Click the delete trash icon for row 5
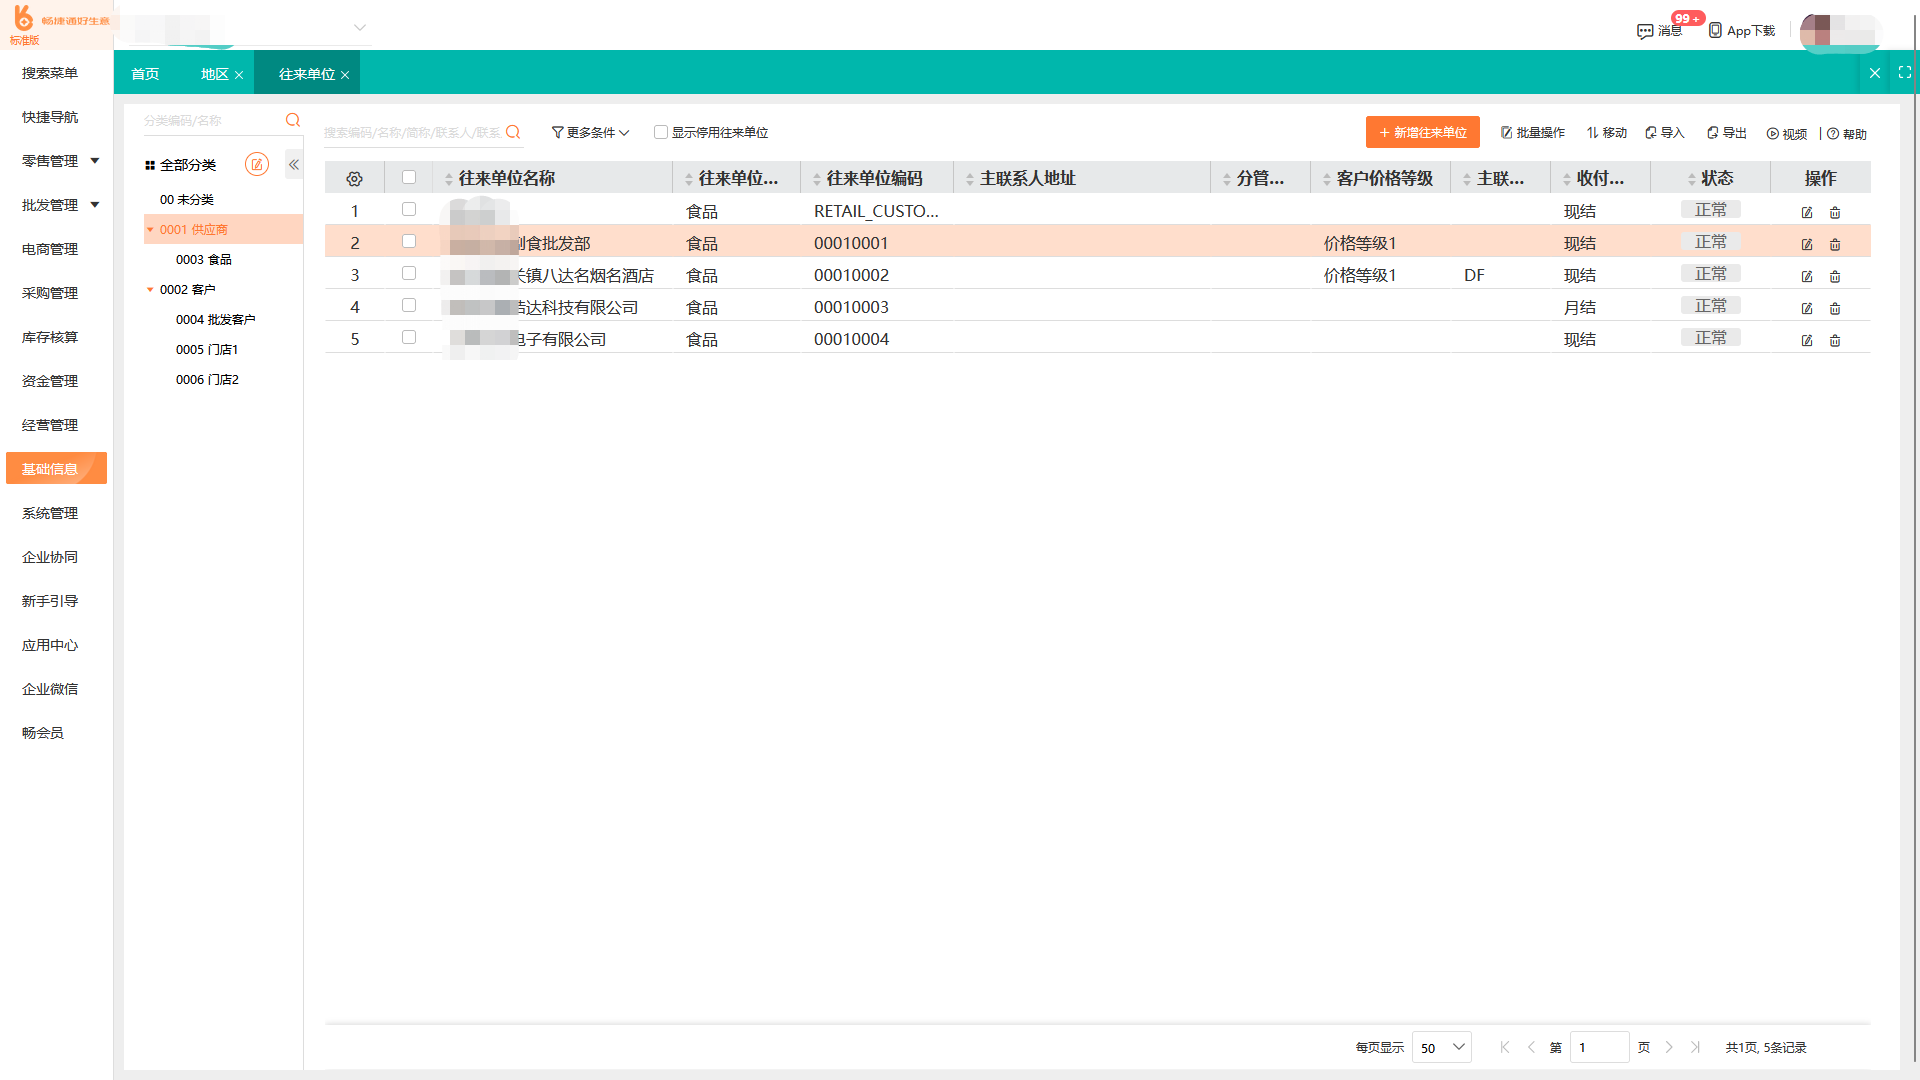This screenshot has width=1920, height=1080. pos(1834,339)
